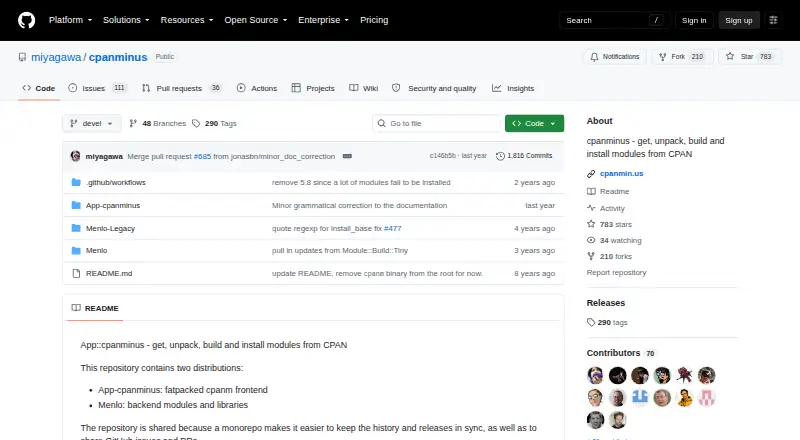Open pull request #685 link
Screen dimensions: 800x440
tap(202, 157)
